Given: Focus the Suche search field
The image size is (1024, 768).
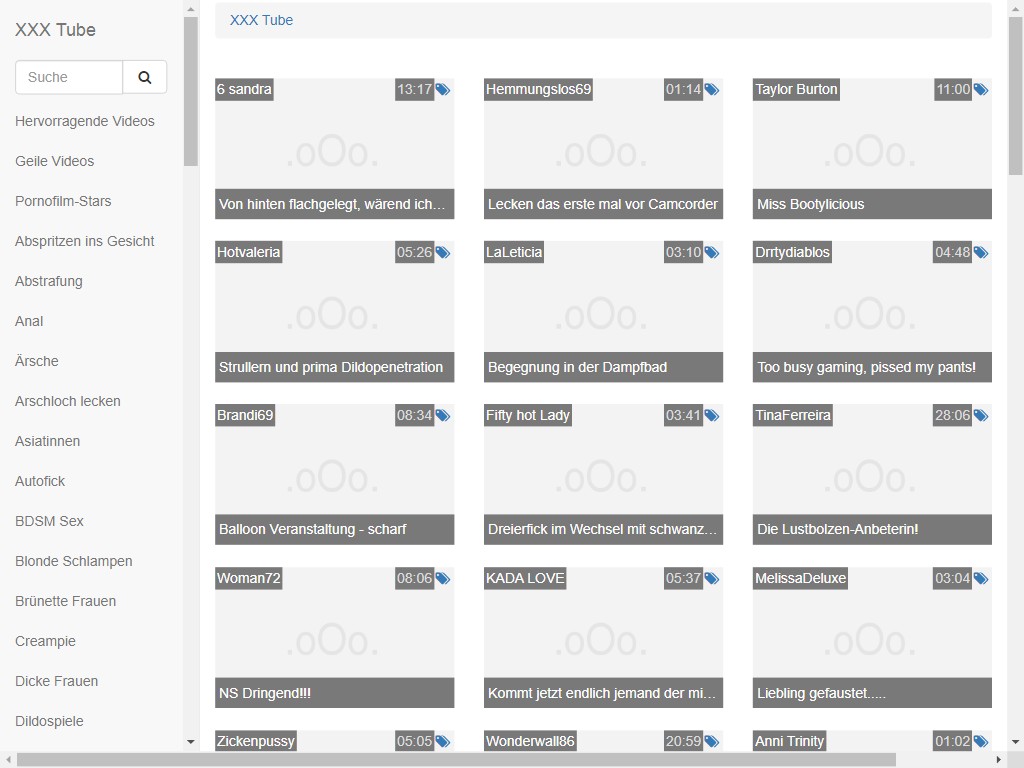Looking at the screenshot, I should pyautogui.click(x=70, y=77).
